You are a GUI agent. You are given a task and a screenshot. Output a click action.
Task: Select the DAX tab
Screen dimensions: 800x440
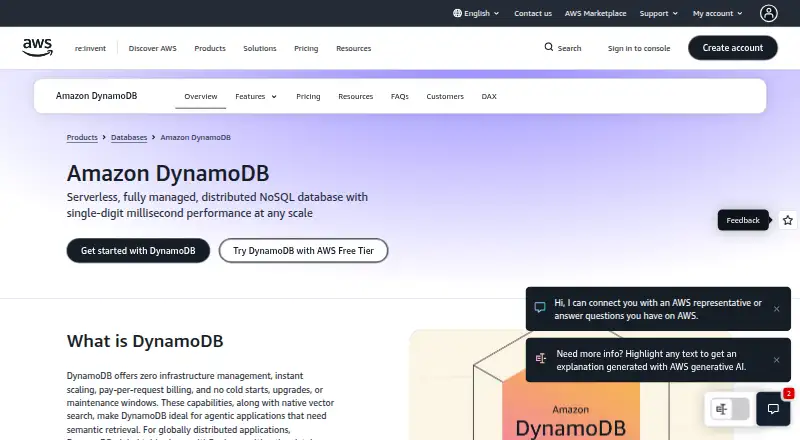click(x=489, y=96)
